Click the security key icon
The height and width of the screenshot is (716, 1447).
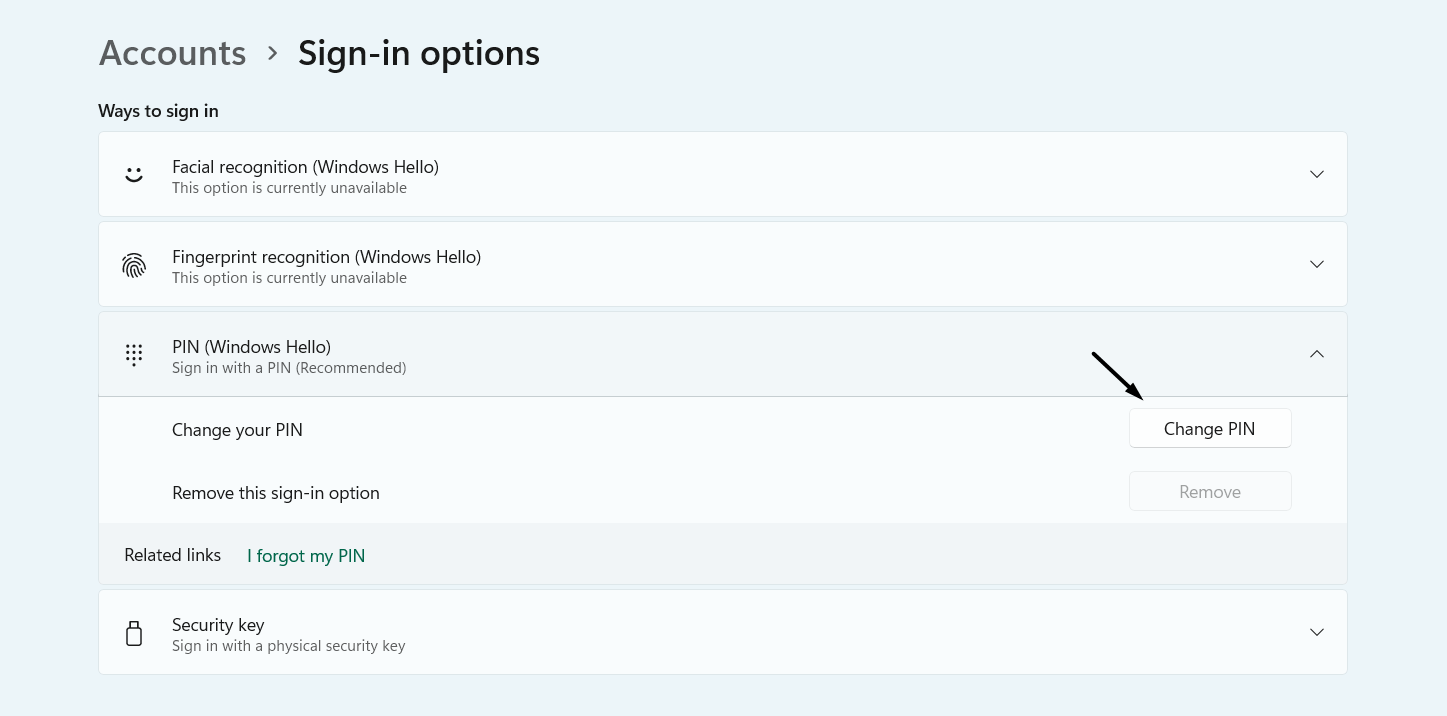[x=134, y=633]
